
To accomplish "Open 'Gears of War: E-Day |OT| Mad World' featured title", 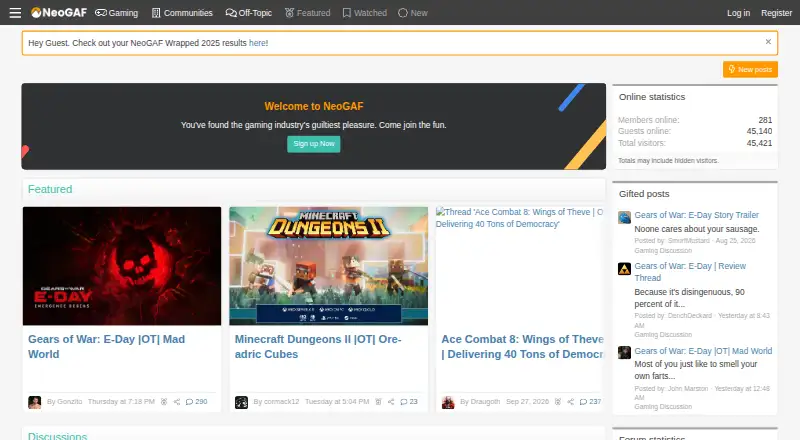I will (107, 347).
